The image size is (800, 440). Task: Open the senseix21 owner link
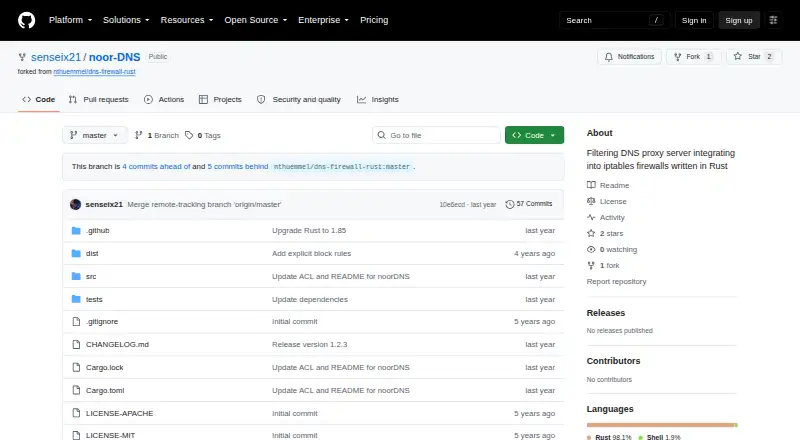(x=56, y=57)
